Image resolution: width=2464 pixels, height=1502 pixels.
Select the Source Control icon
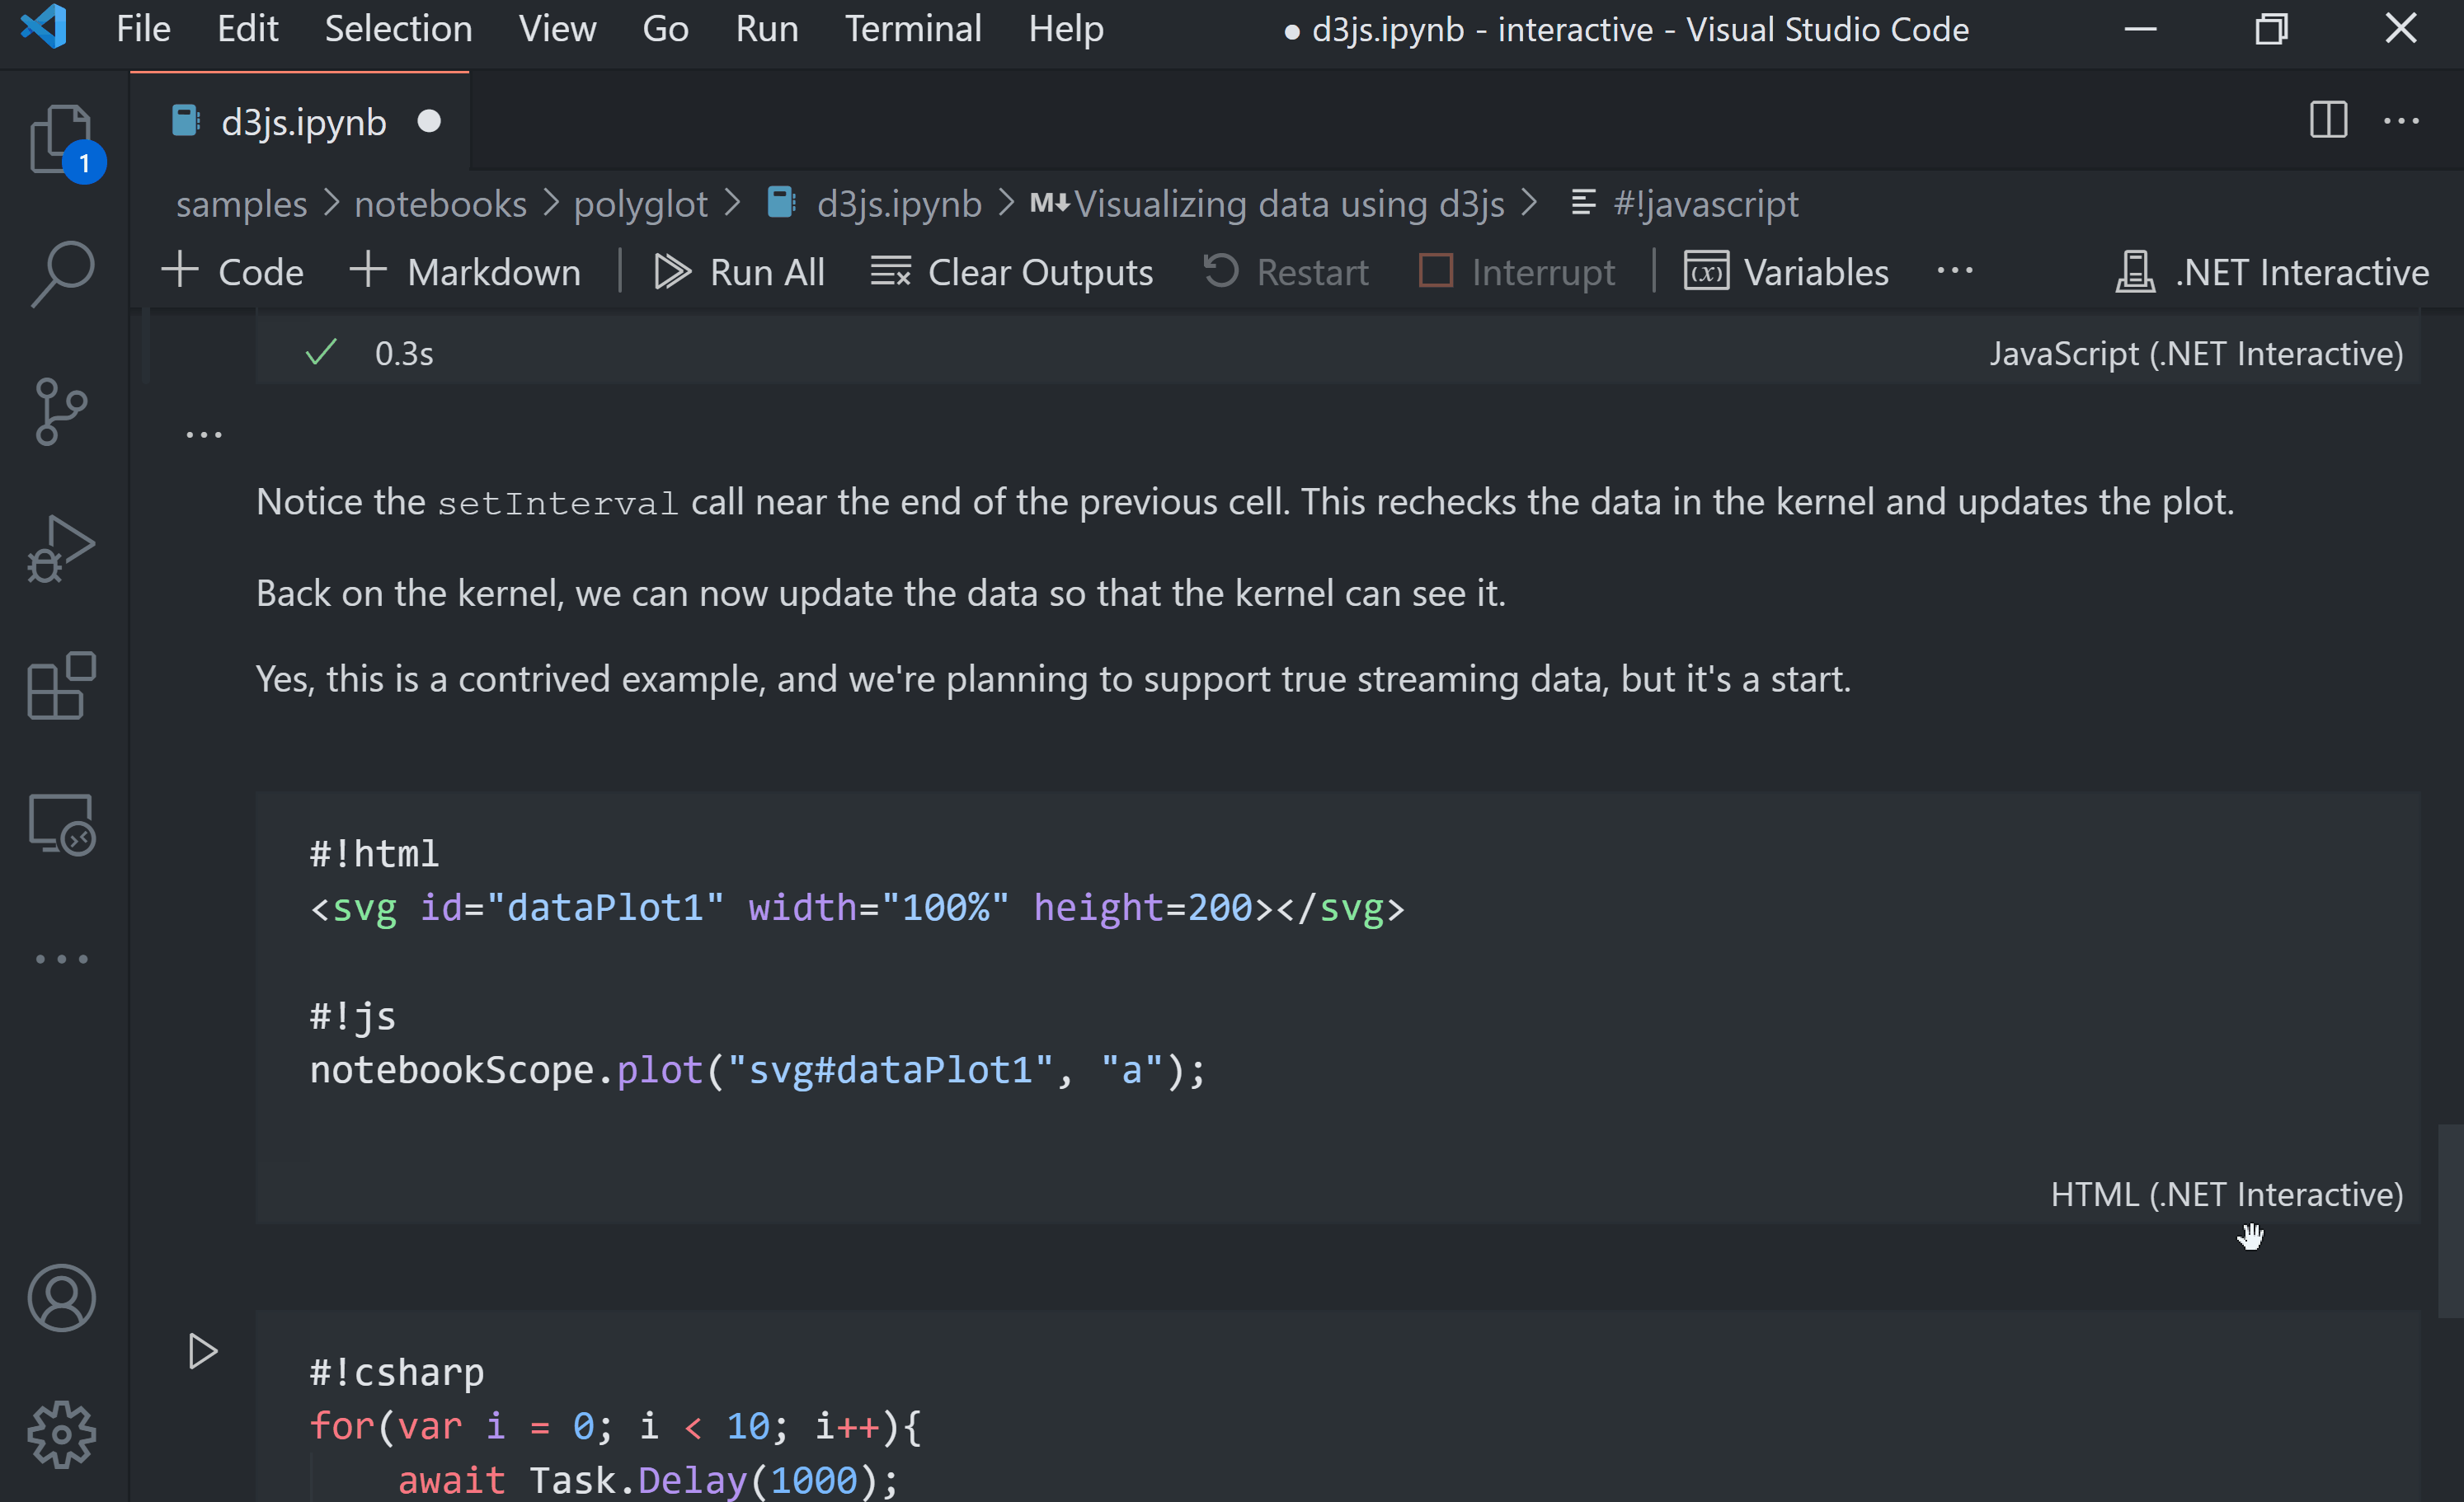click(x=62, y=410)
